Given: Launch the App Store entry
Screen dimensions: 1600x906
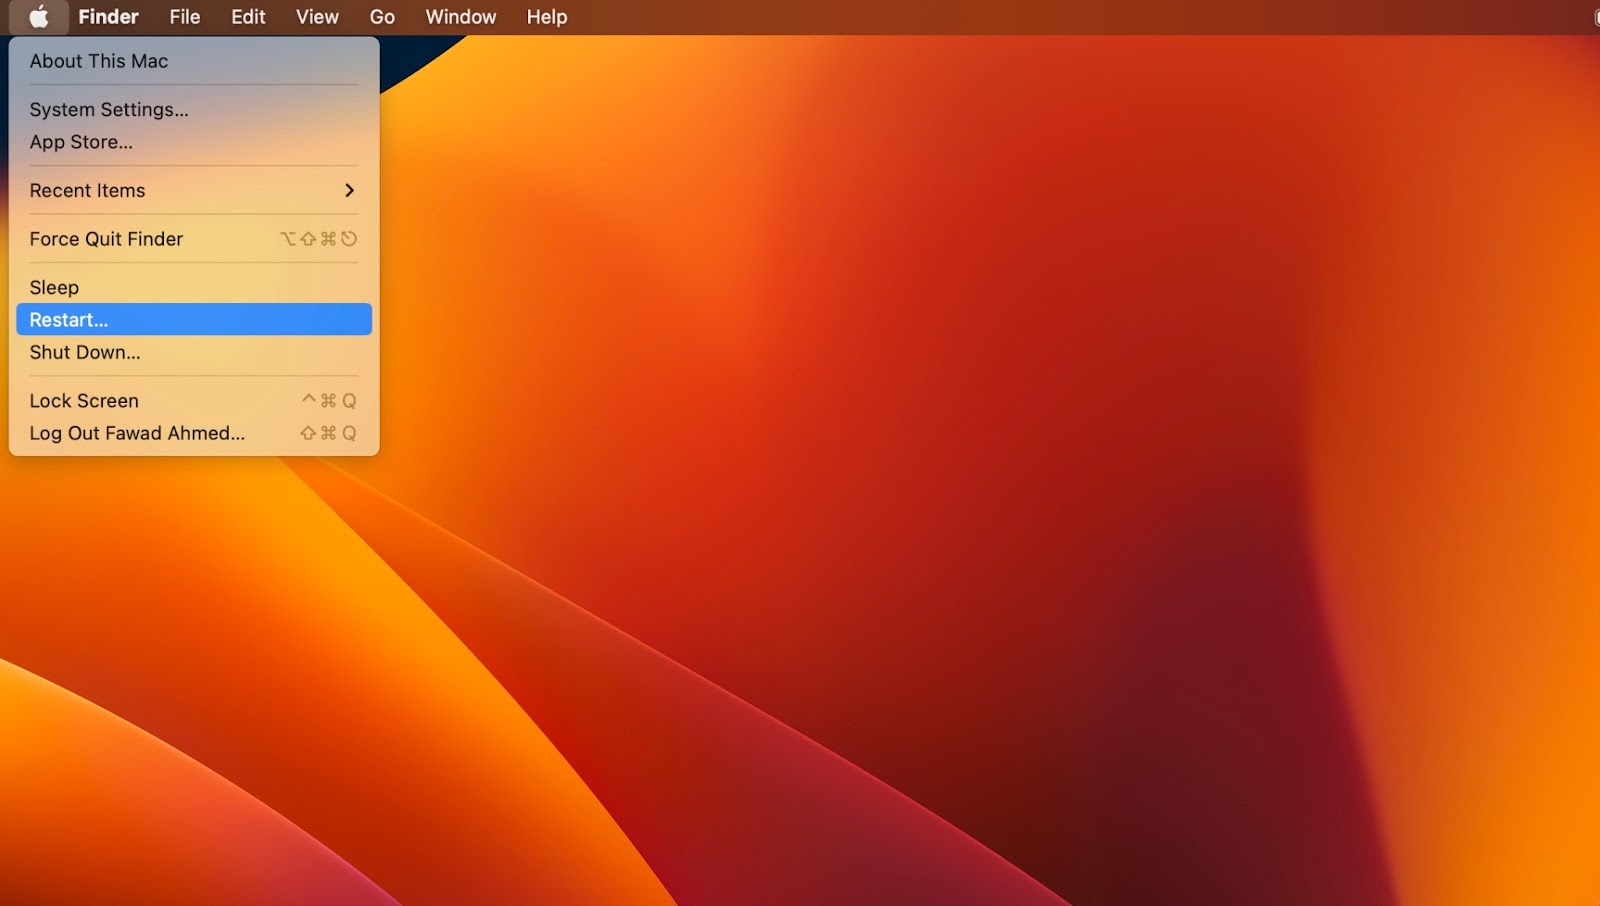Looking at the screenshot, I should (x=80, y=142).
